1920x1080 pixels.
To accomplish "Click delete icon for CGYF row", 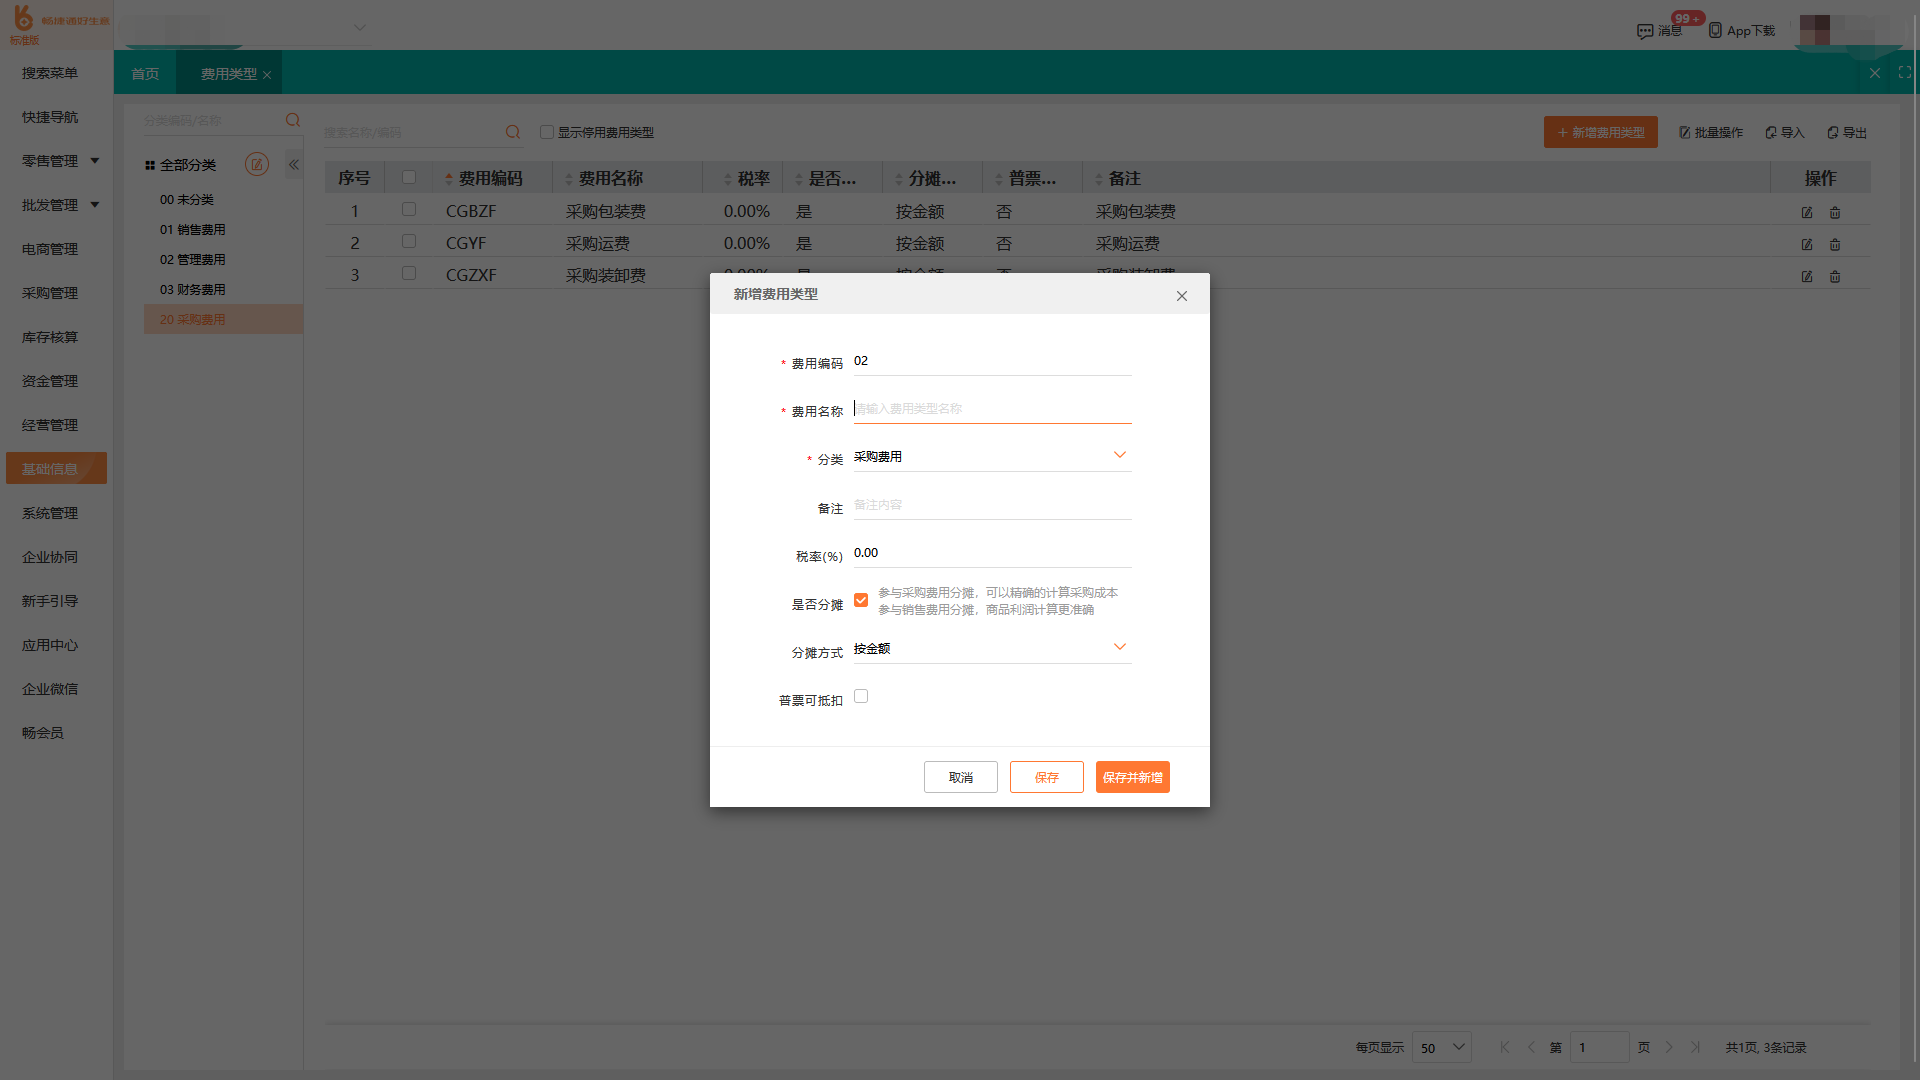I will coord(1836,244).
